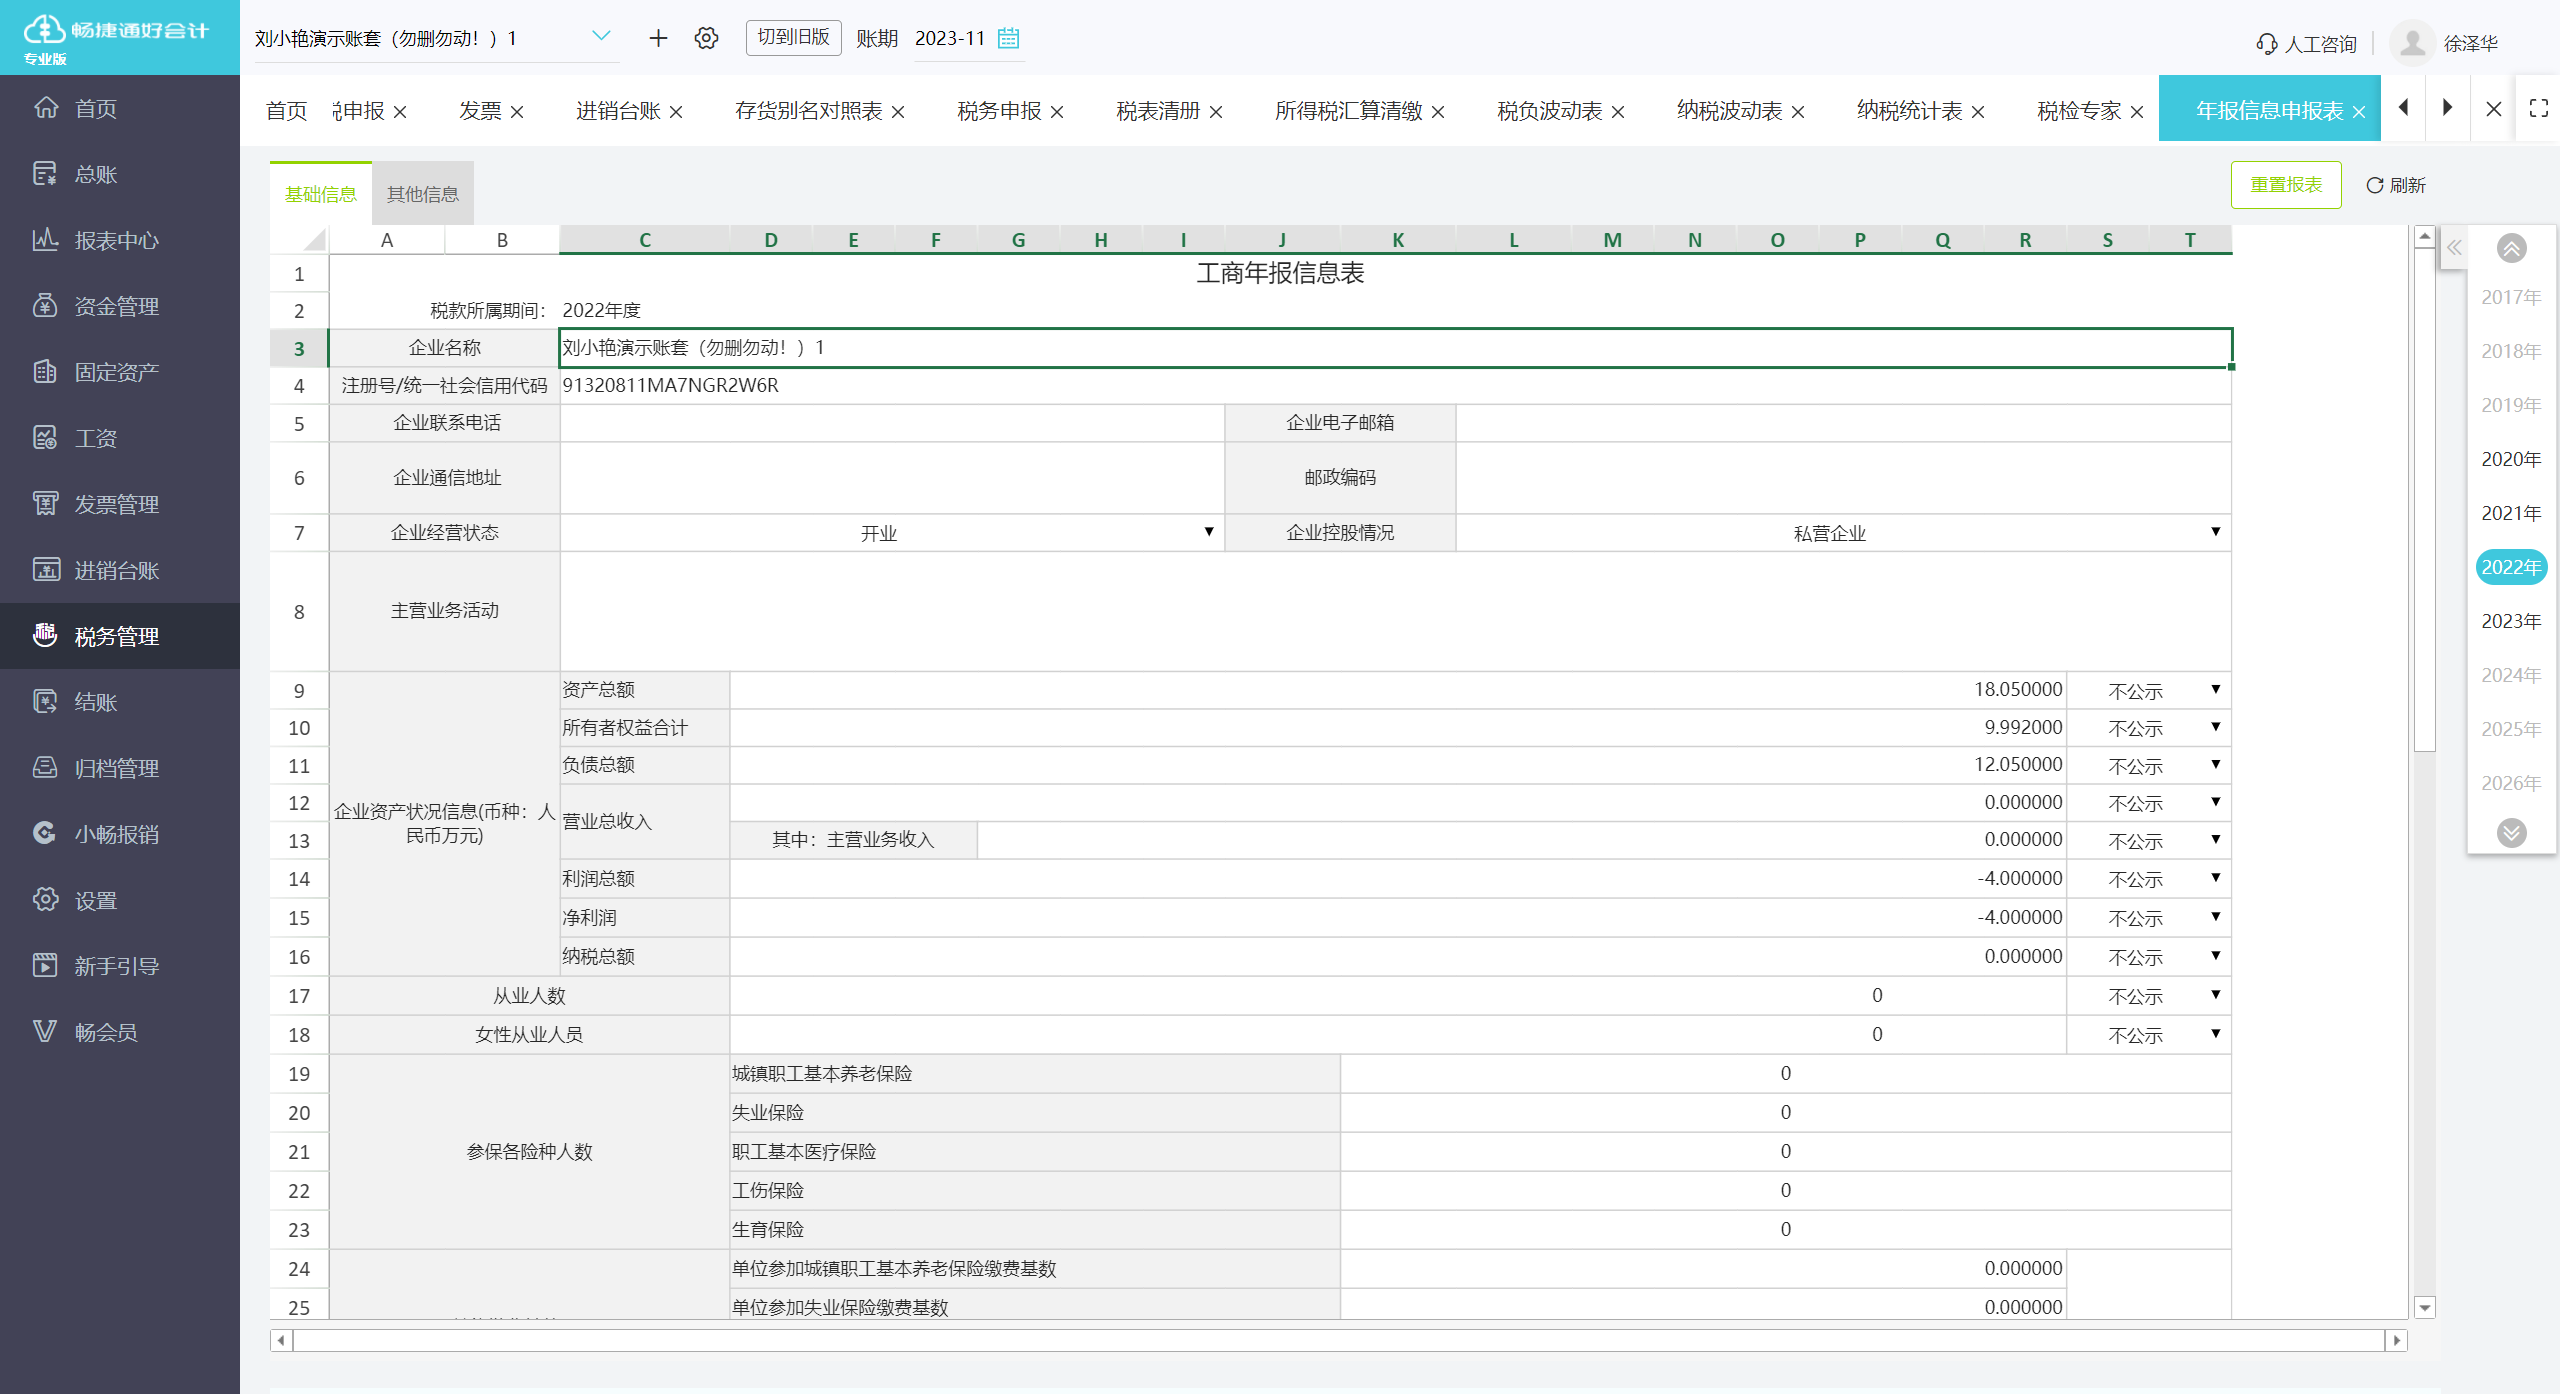Click 申报 menu item in top navigation

tap(360, 108)
